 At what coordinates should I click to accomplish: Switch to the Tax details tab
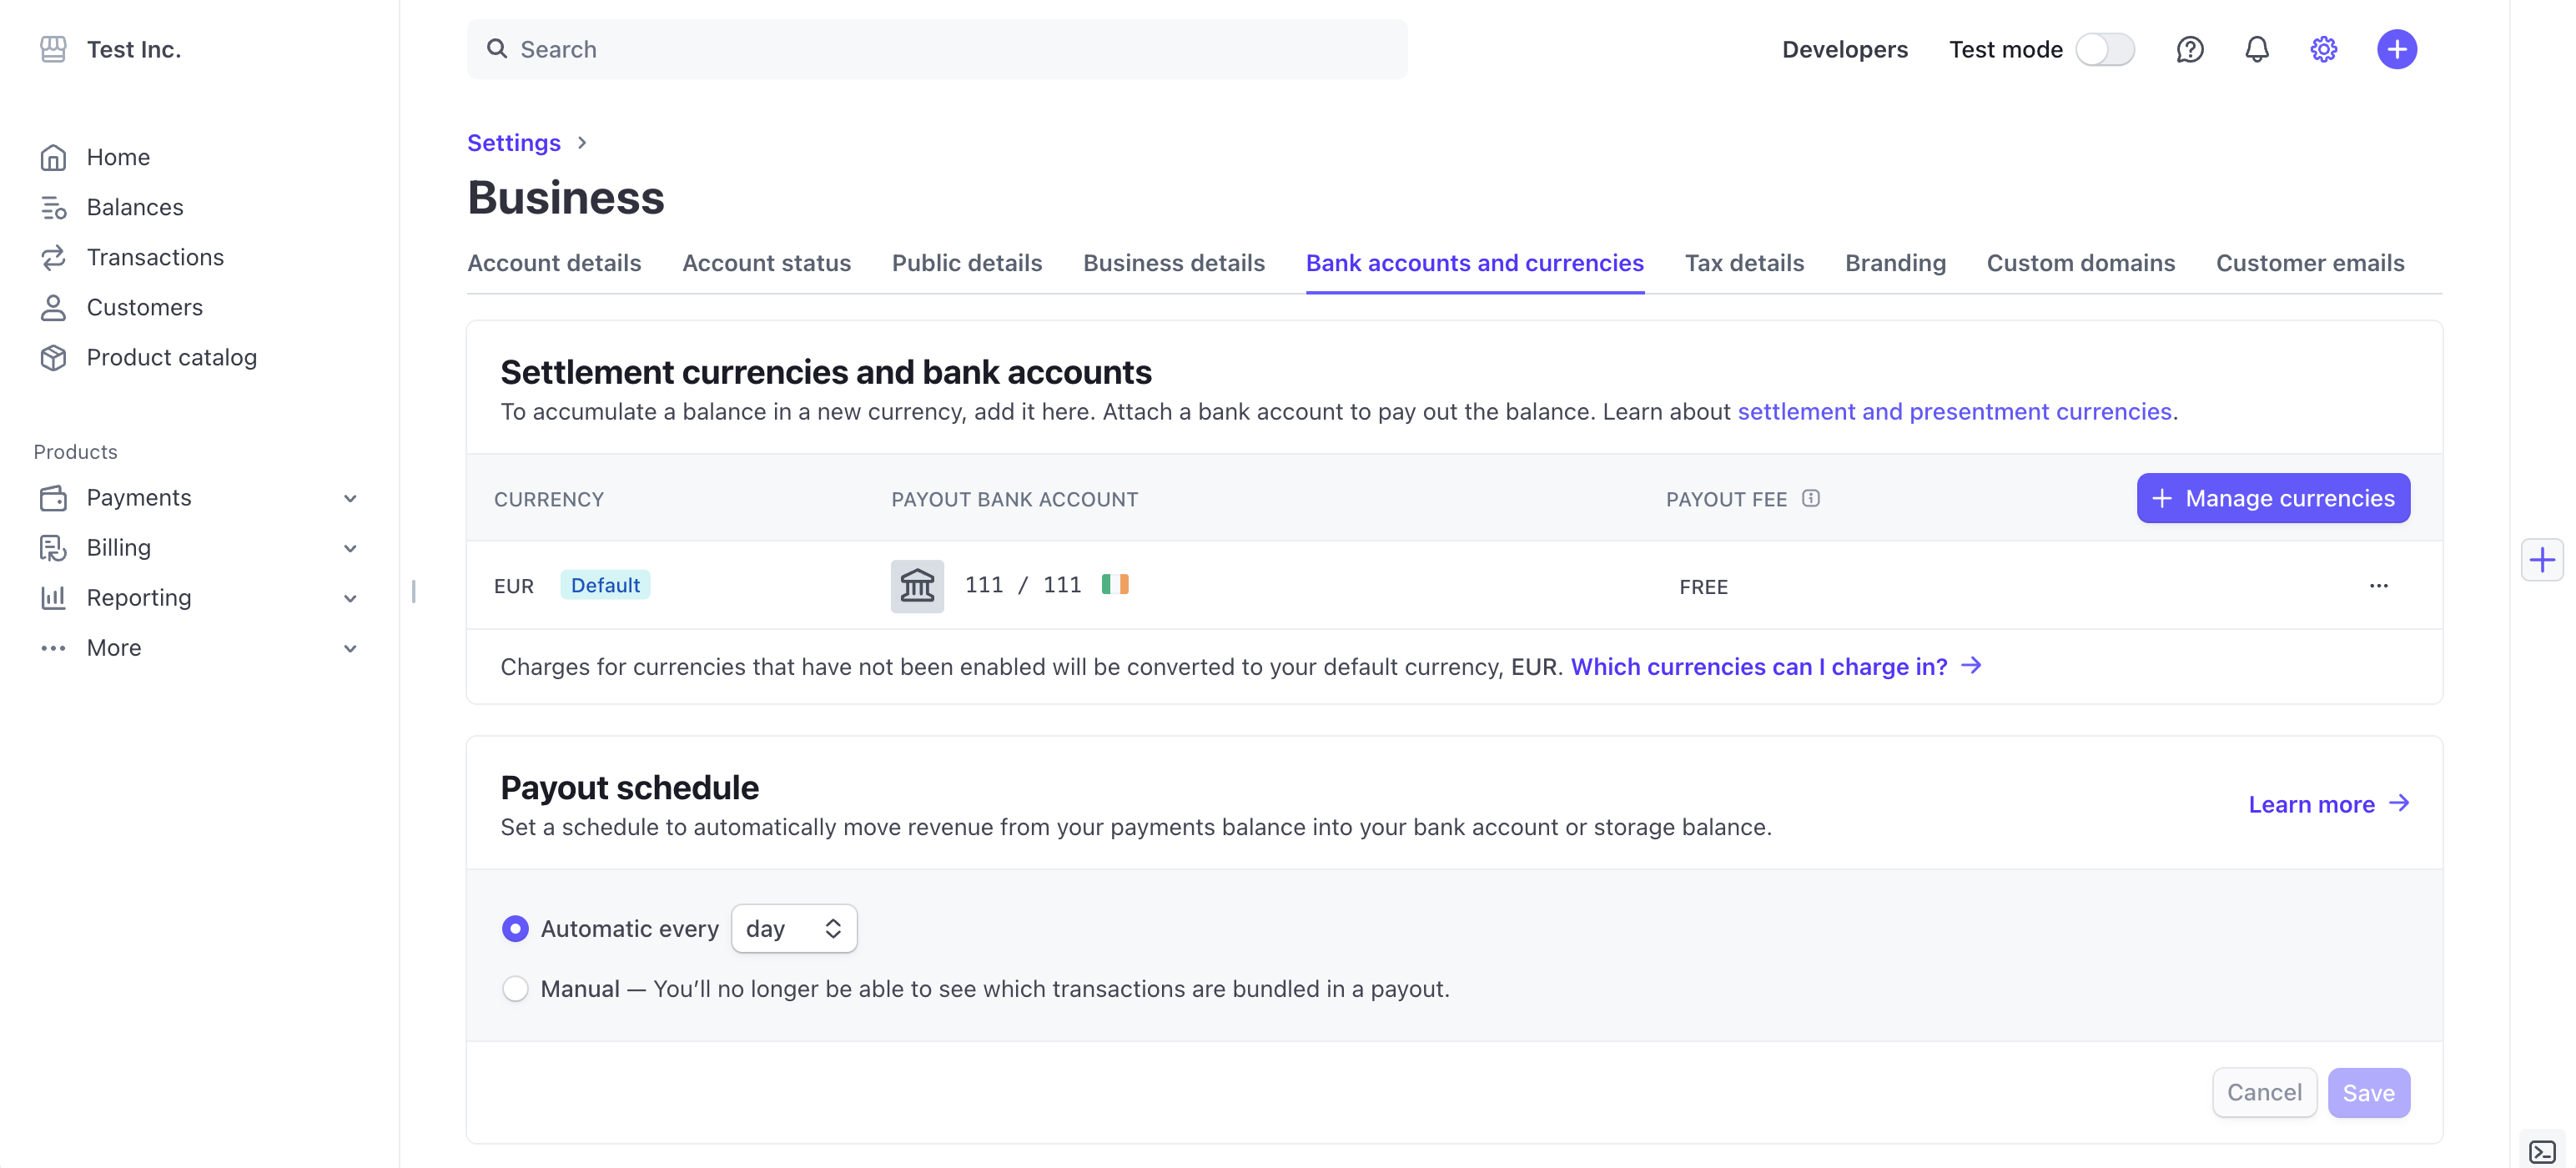1744,263
